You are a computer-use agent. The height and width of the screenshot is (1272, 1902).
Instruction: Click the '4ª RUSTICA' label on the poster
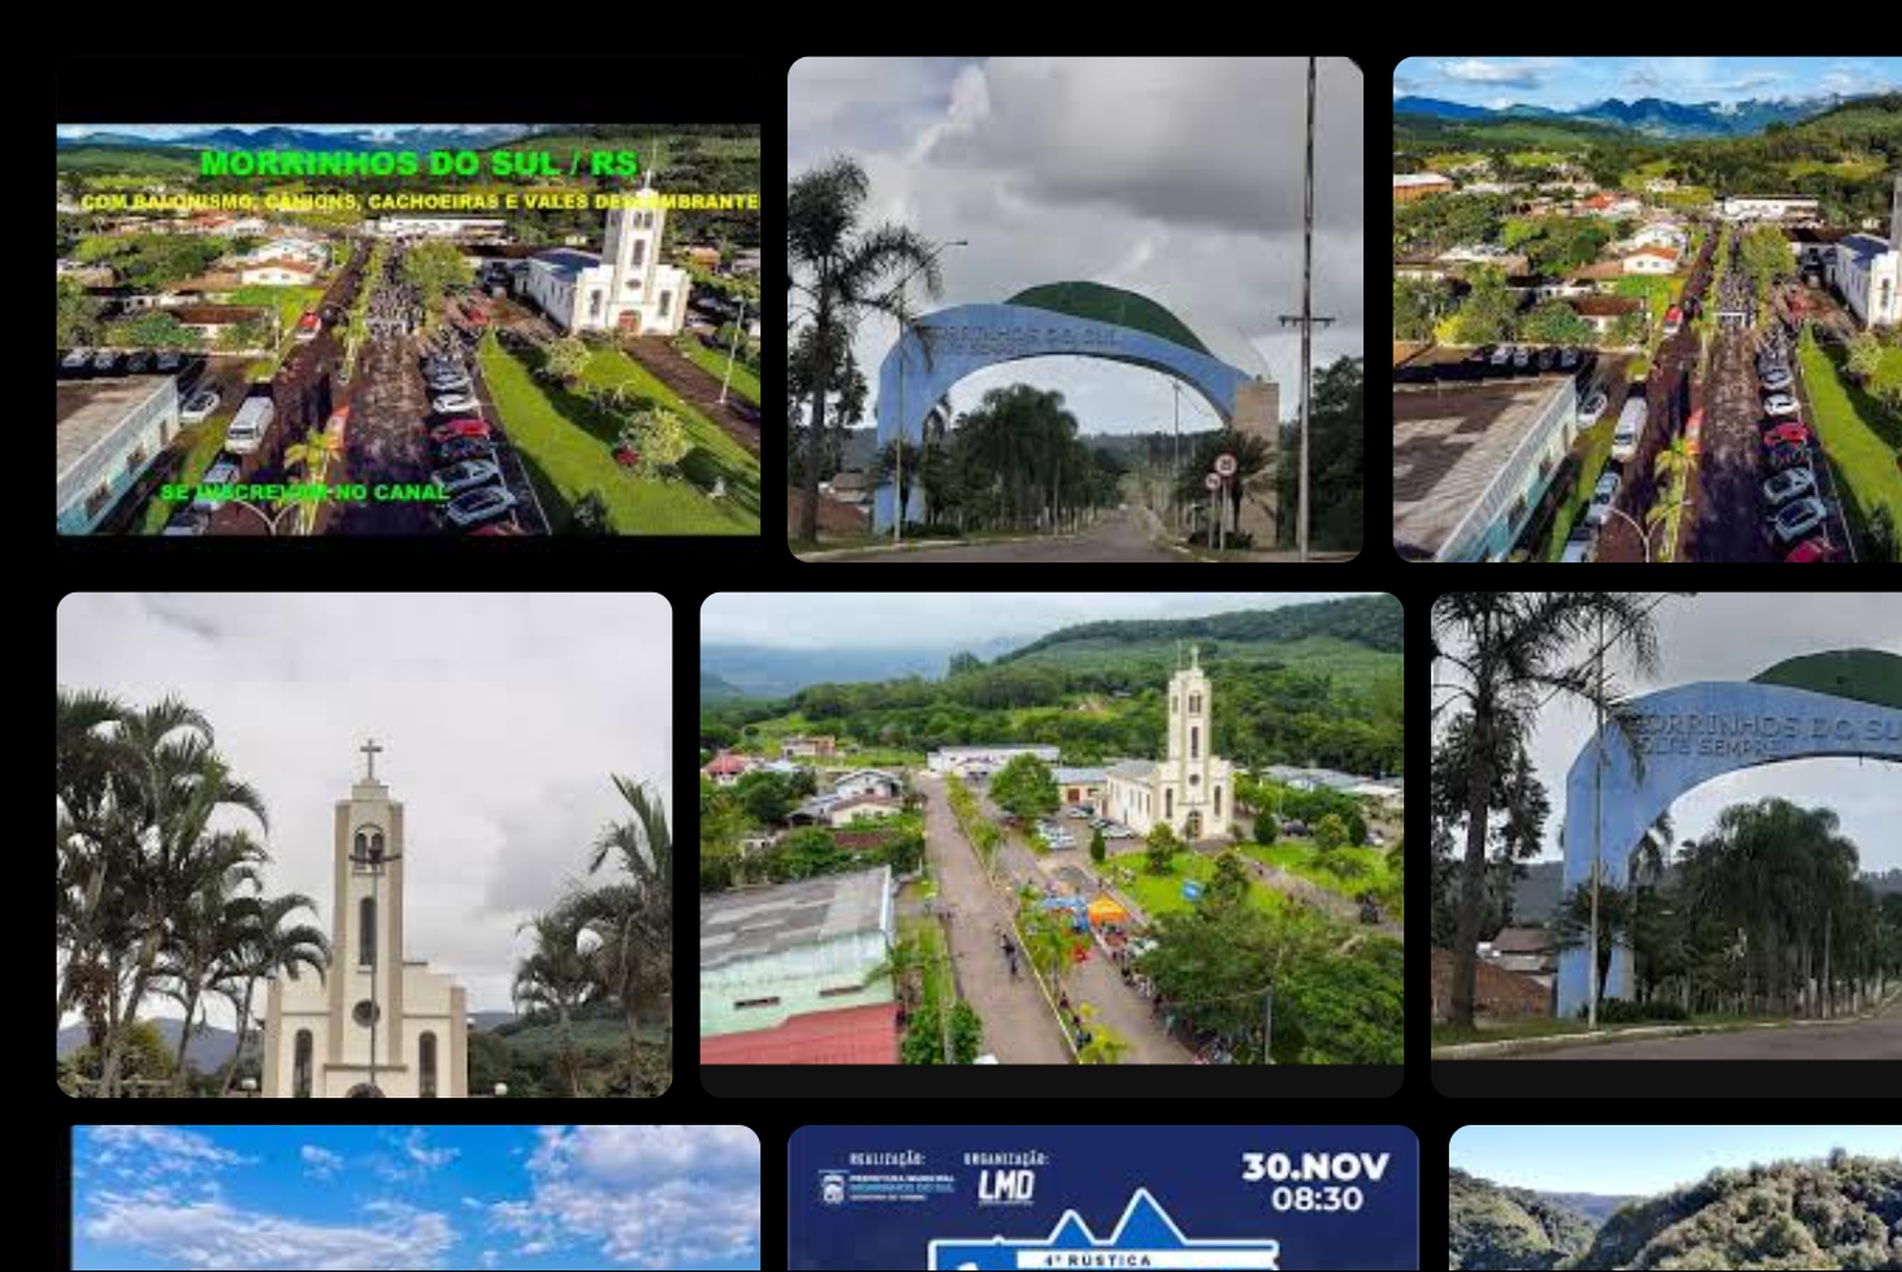[x=1103, y=1260]
